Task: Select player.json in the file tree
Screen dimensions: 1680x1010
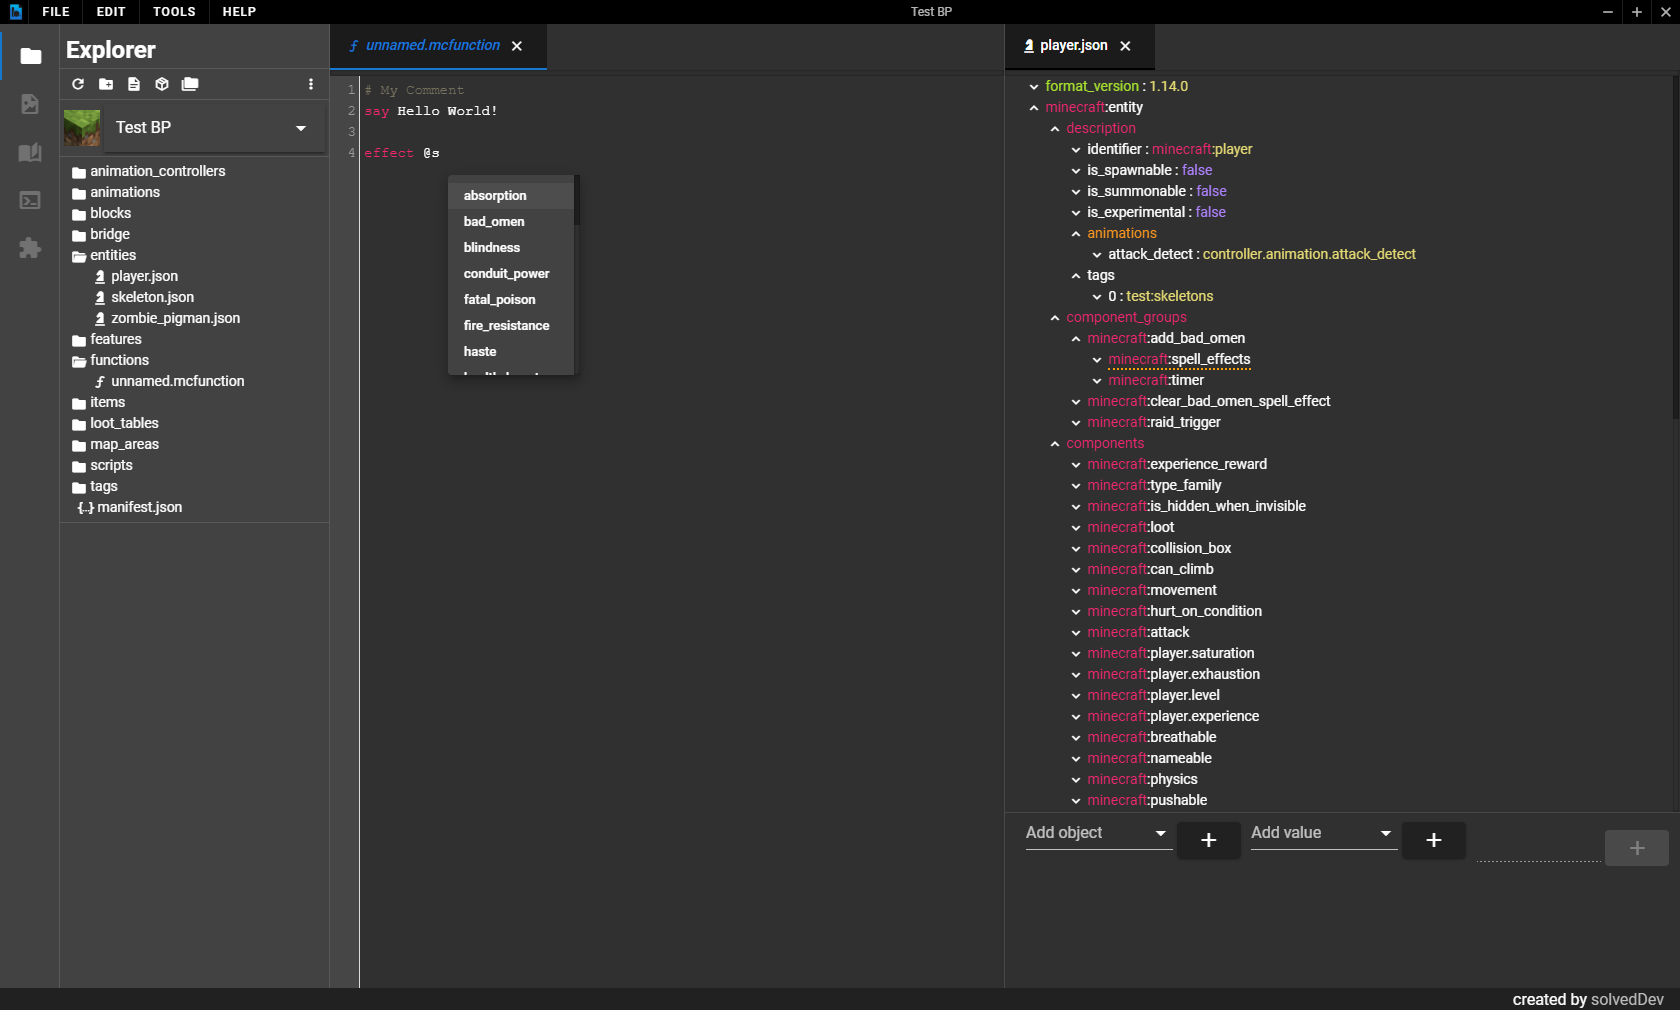Action: tap(145, 276)
